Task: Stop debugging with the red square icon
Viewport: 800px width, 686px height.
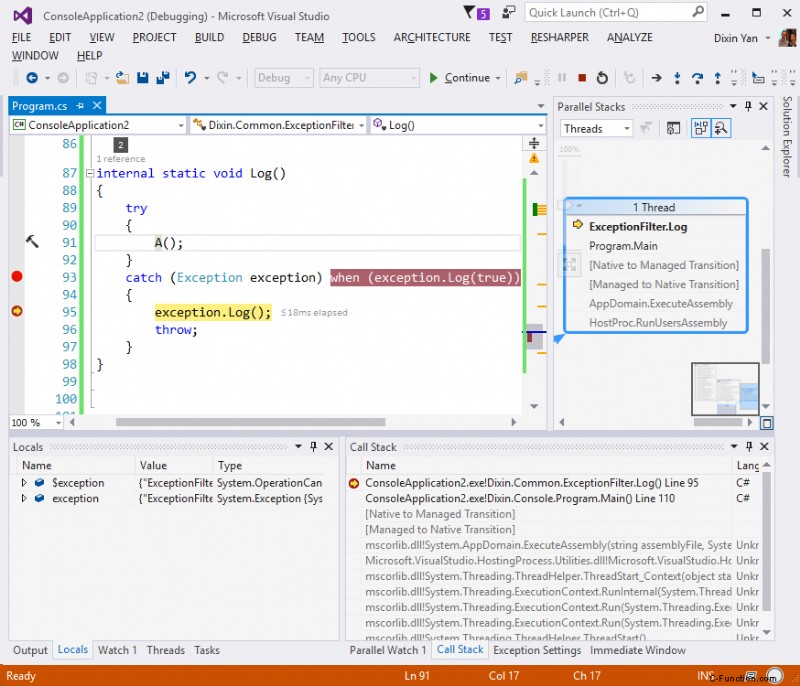Action: pos(581,78)
